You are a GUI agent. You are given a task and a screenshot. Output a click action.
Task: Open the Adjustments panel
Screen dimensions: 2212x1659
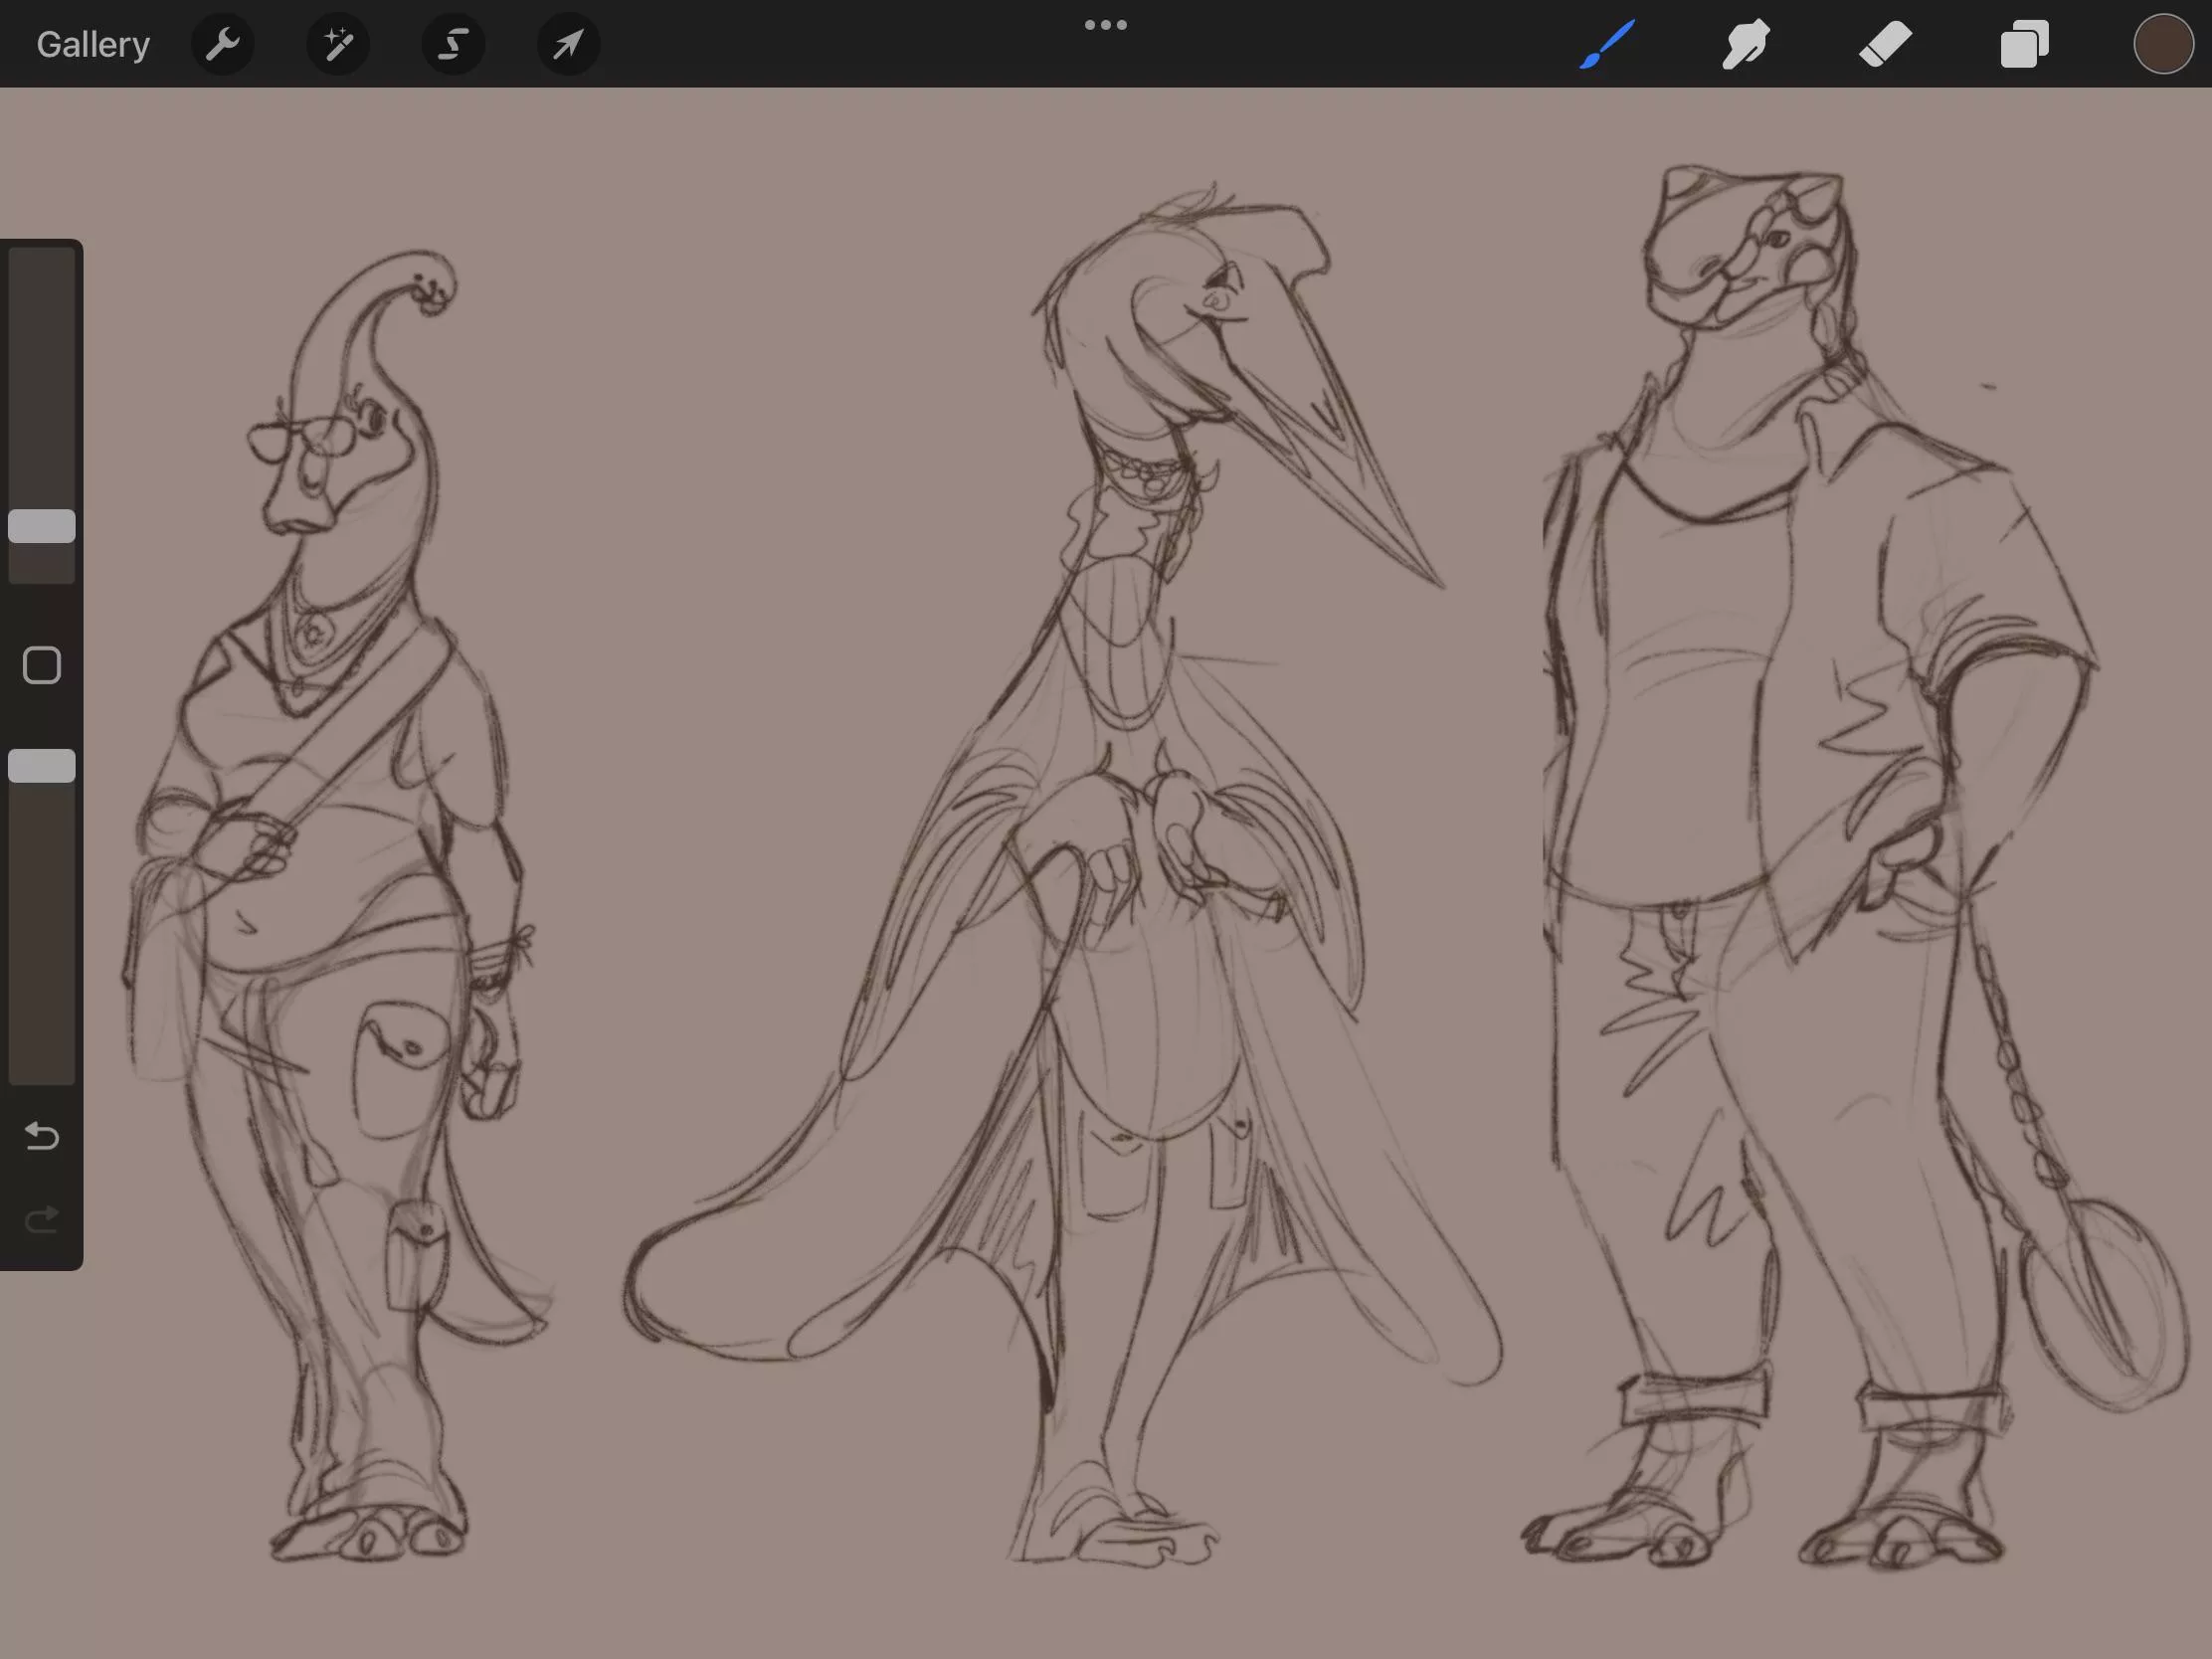(x=338, y=43)
